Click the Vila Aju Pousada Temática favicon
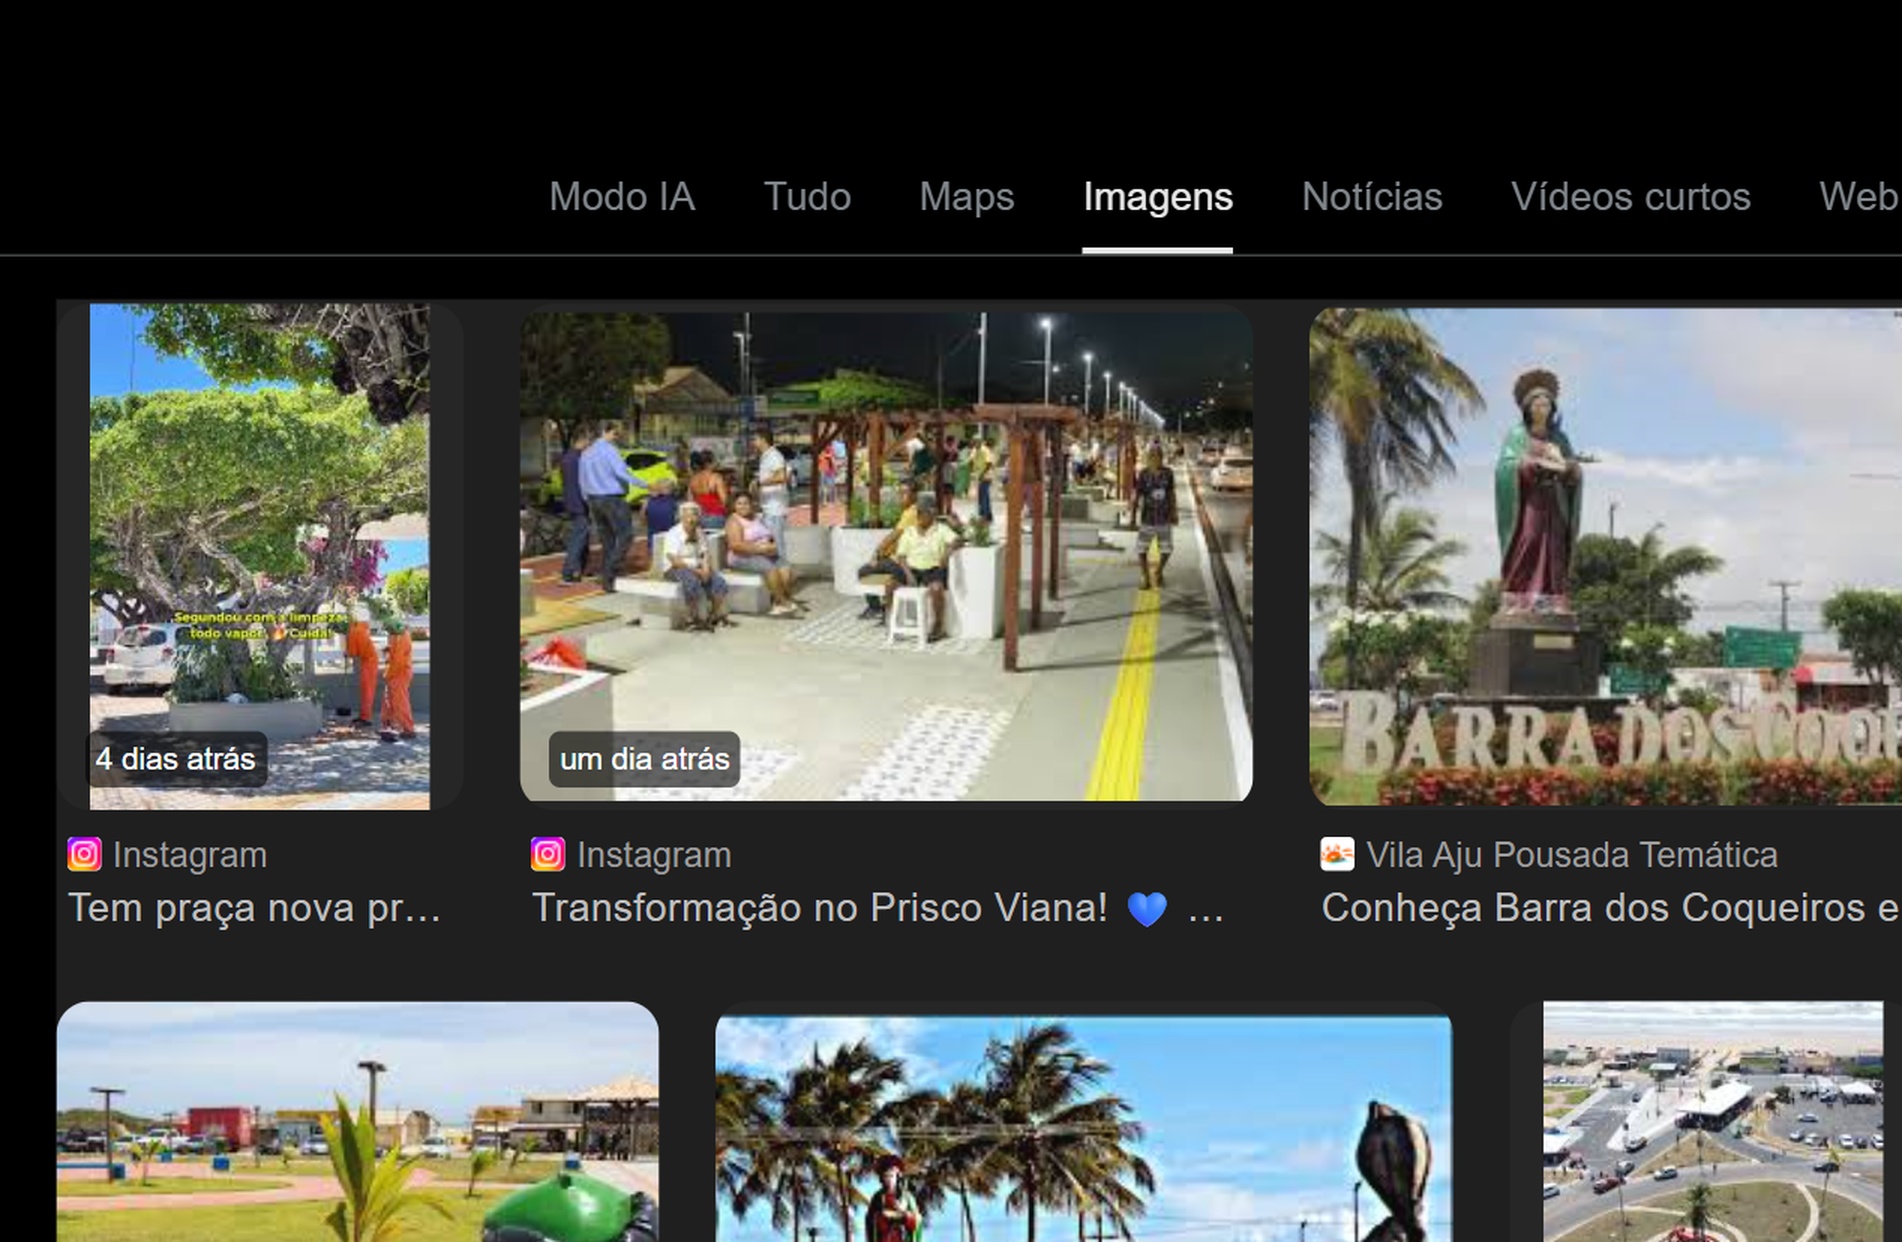Viewport: 1902px width, 1242px height. 1337,855
